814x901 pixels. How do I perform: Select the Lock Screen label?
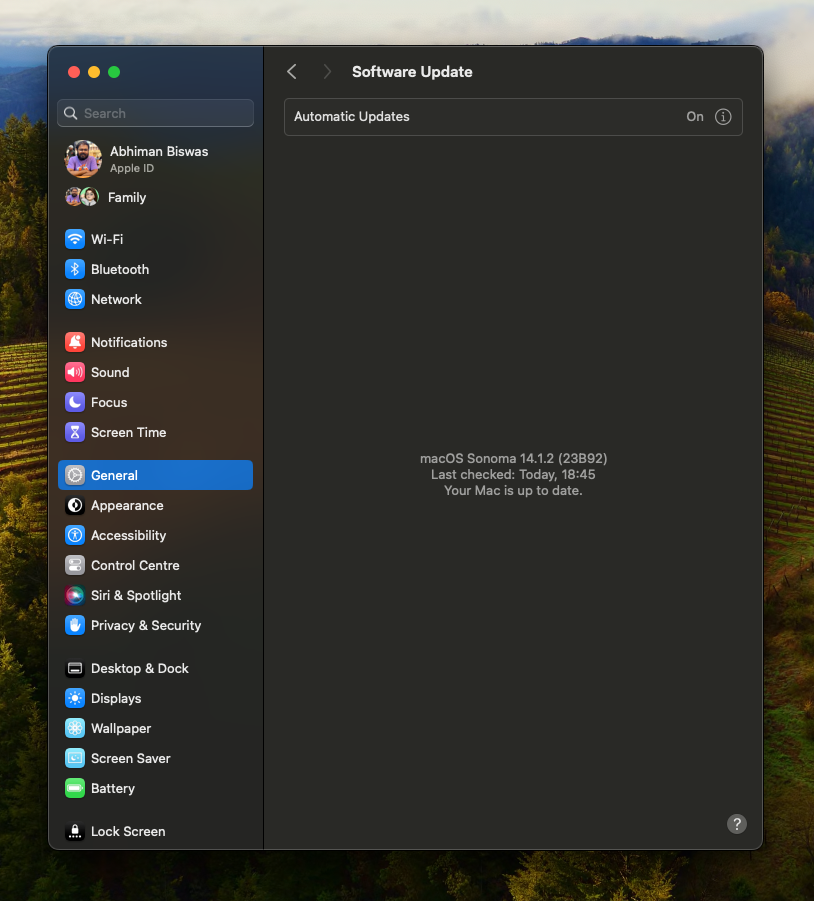point(128,831)
